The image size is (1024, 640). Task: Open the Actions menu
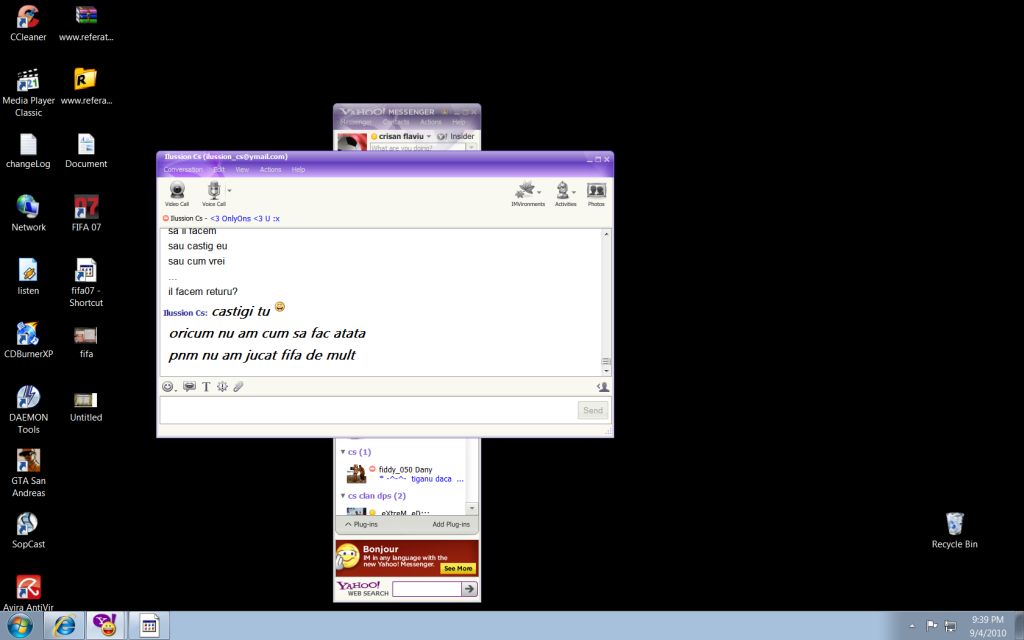point(271,170)
